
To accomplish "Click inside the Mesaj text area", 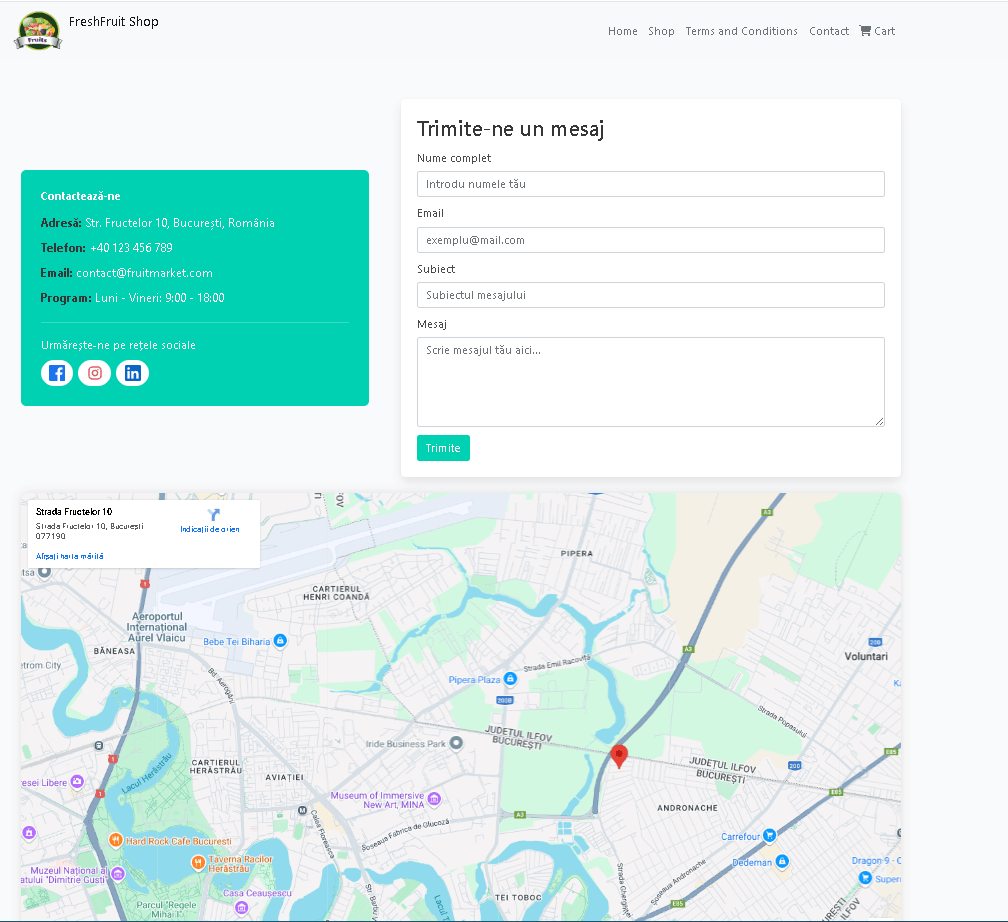I will [650, 381].
